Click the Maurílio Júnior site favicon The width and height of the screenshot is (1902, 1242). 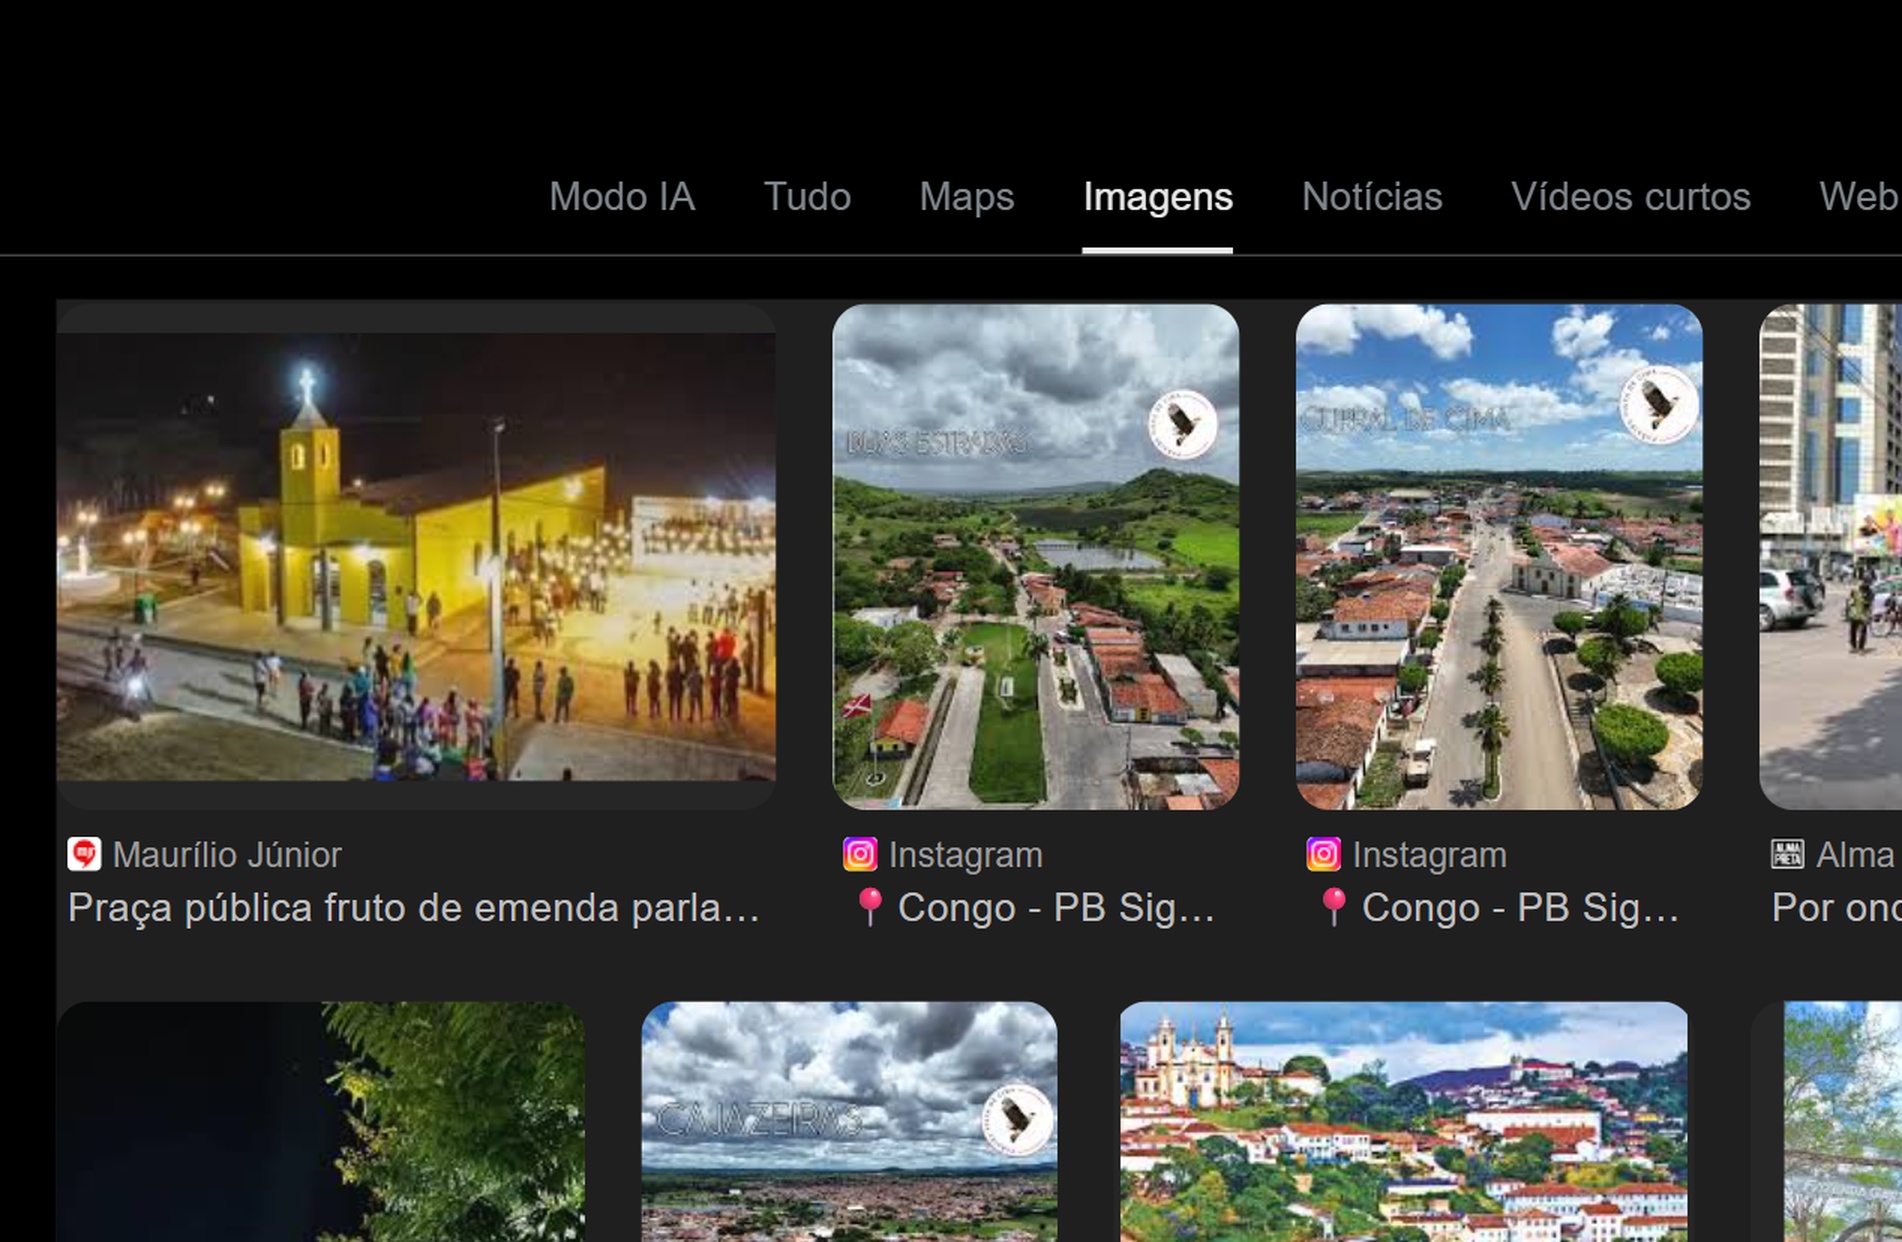coord(84,855)
